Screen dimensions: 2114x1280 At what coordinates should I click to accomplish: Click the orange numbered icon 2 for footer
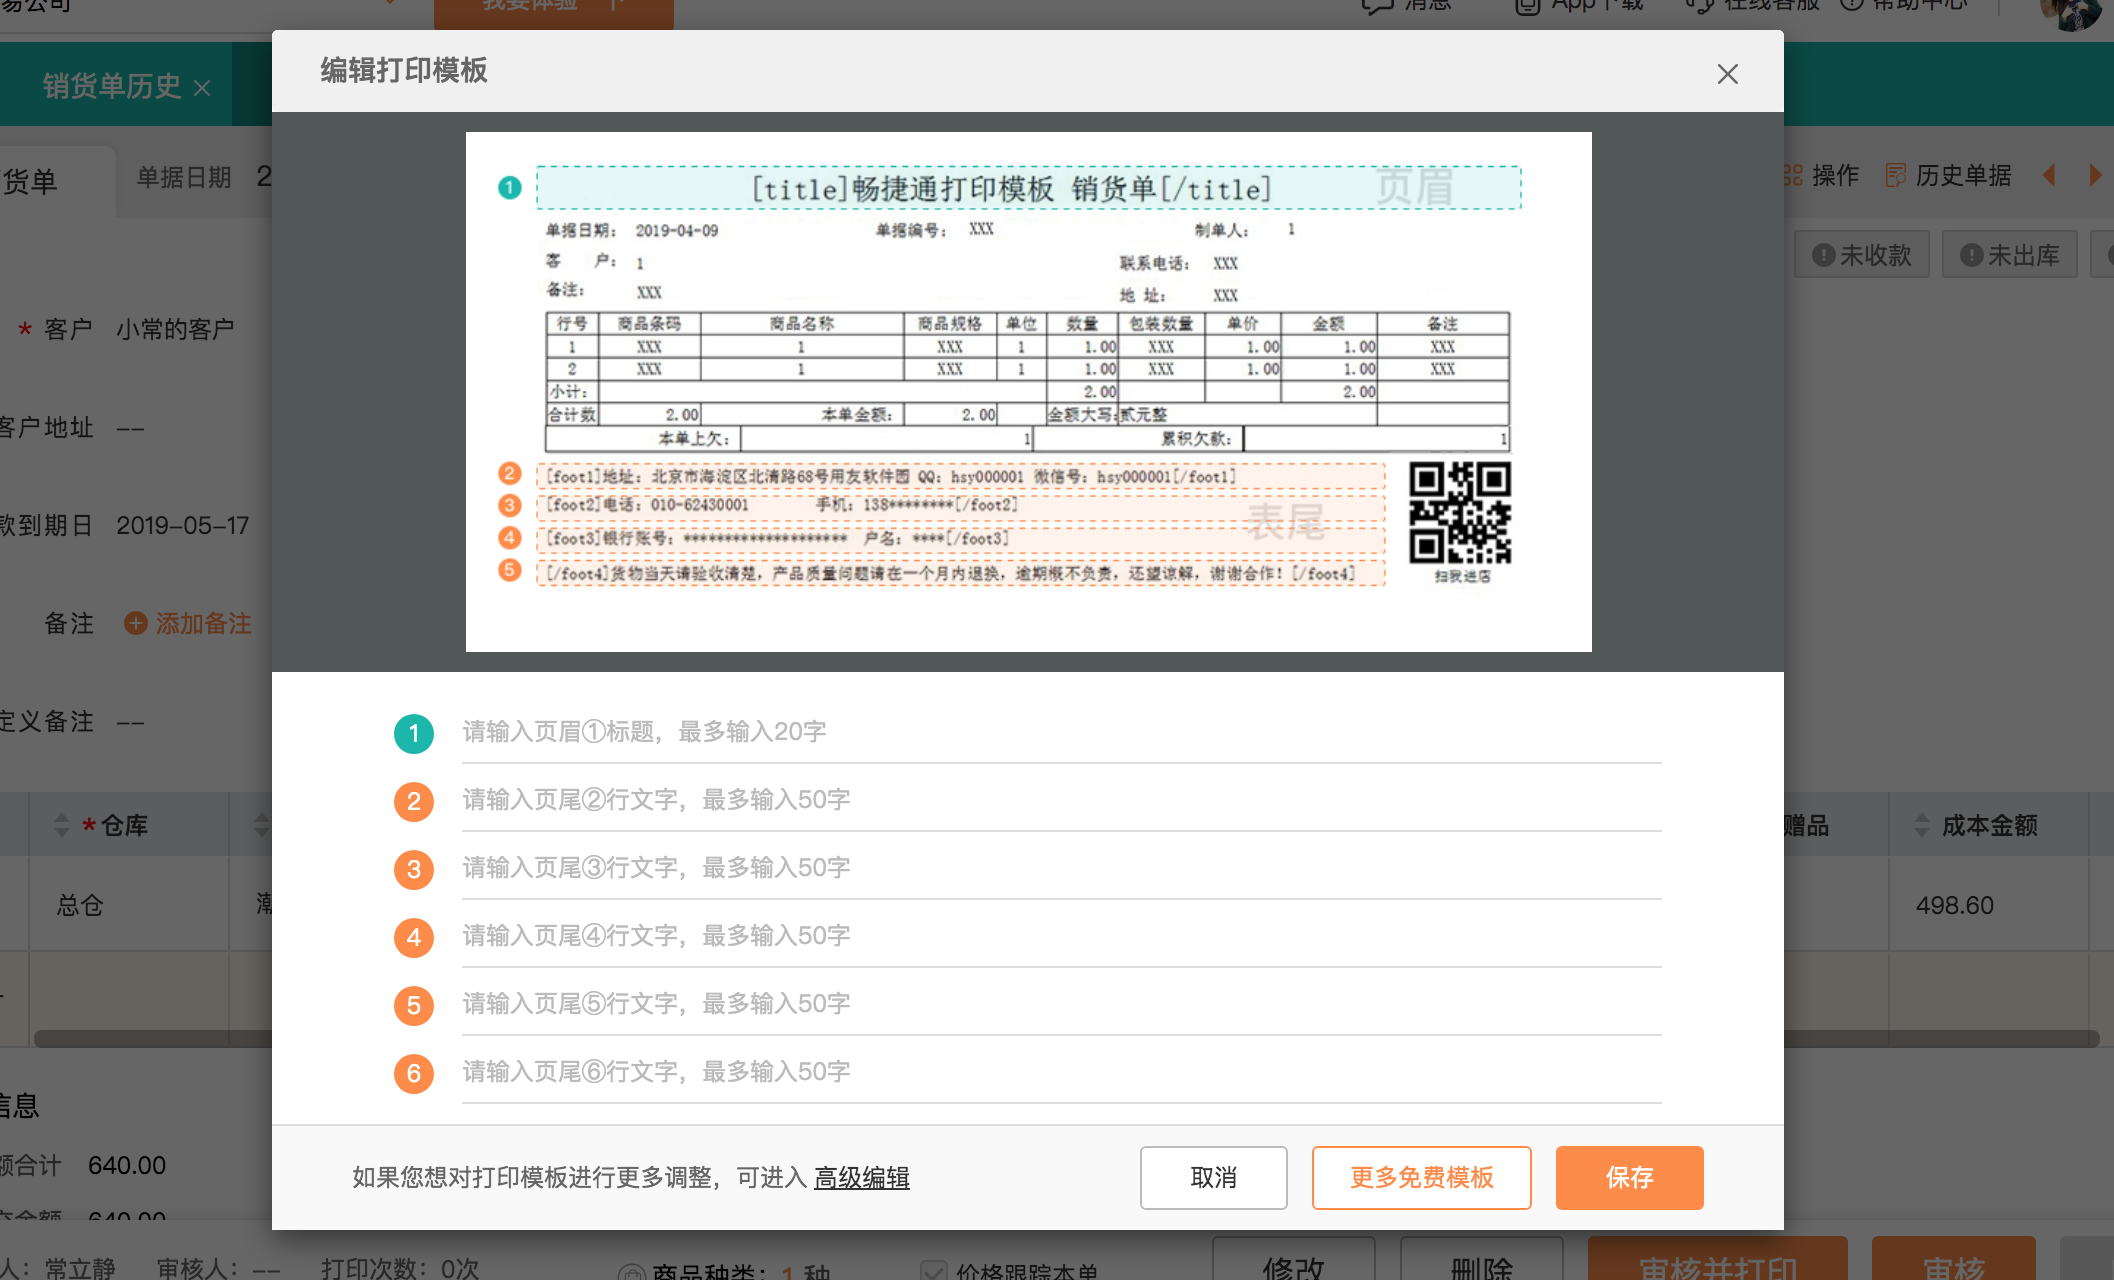point(418,800)
